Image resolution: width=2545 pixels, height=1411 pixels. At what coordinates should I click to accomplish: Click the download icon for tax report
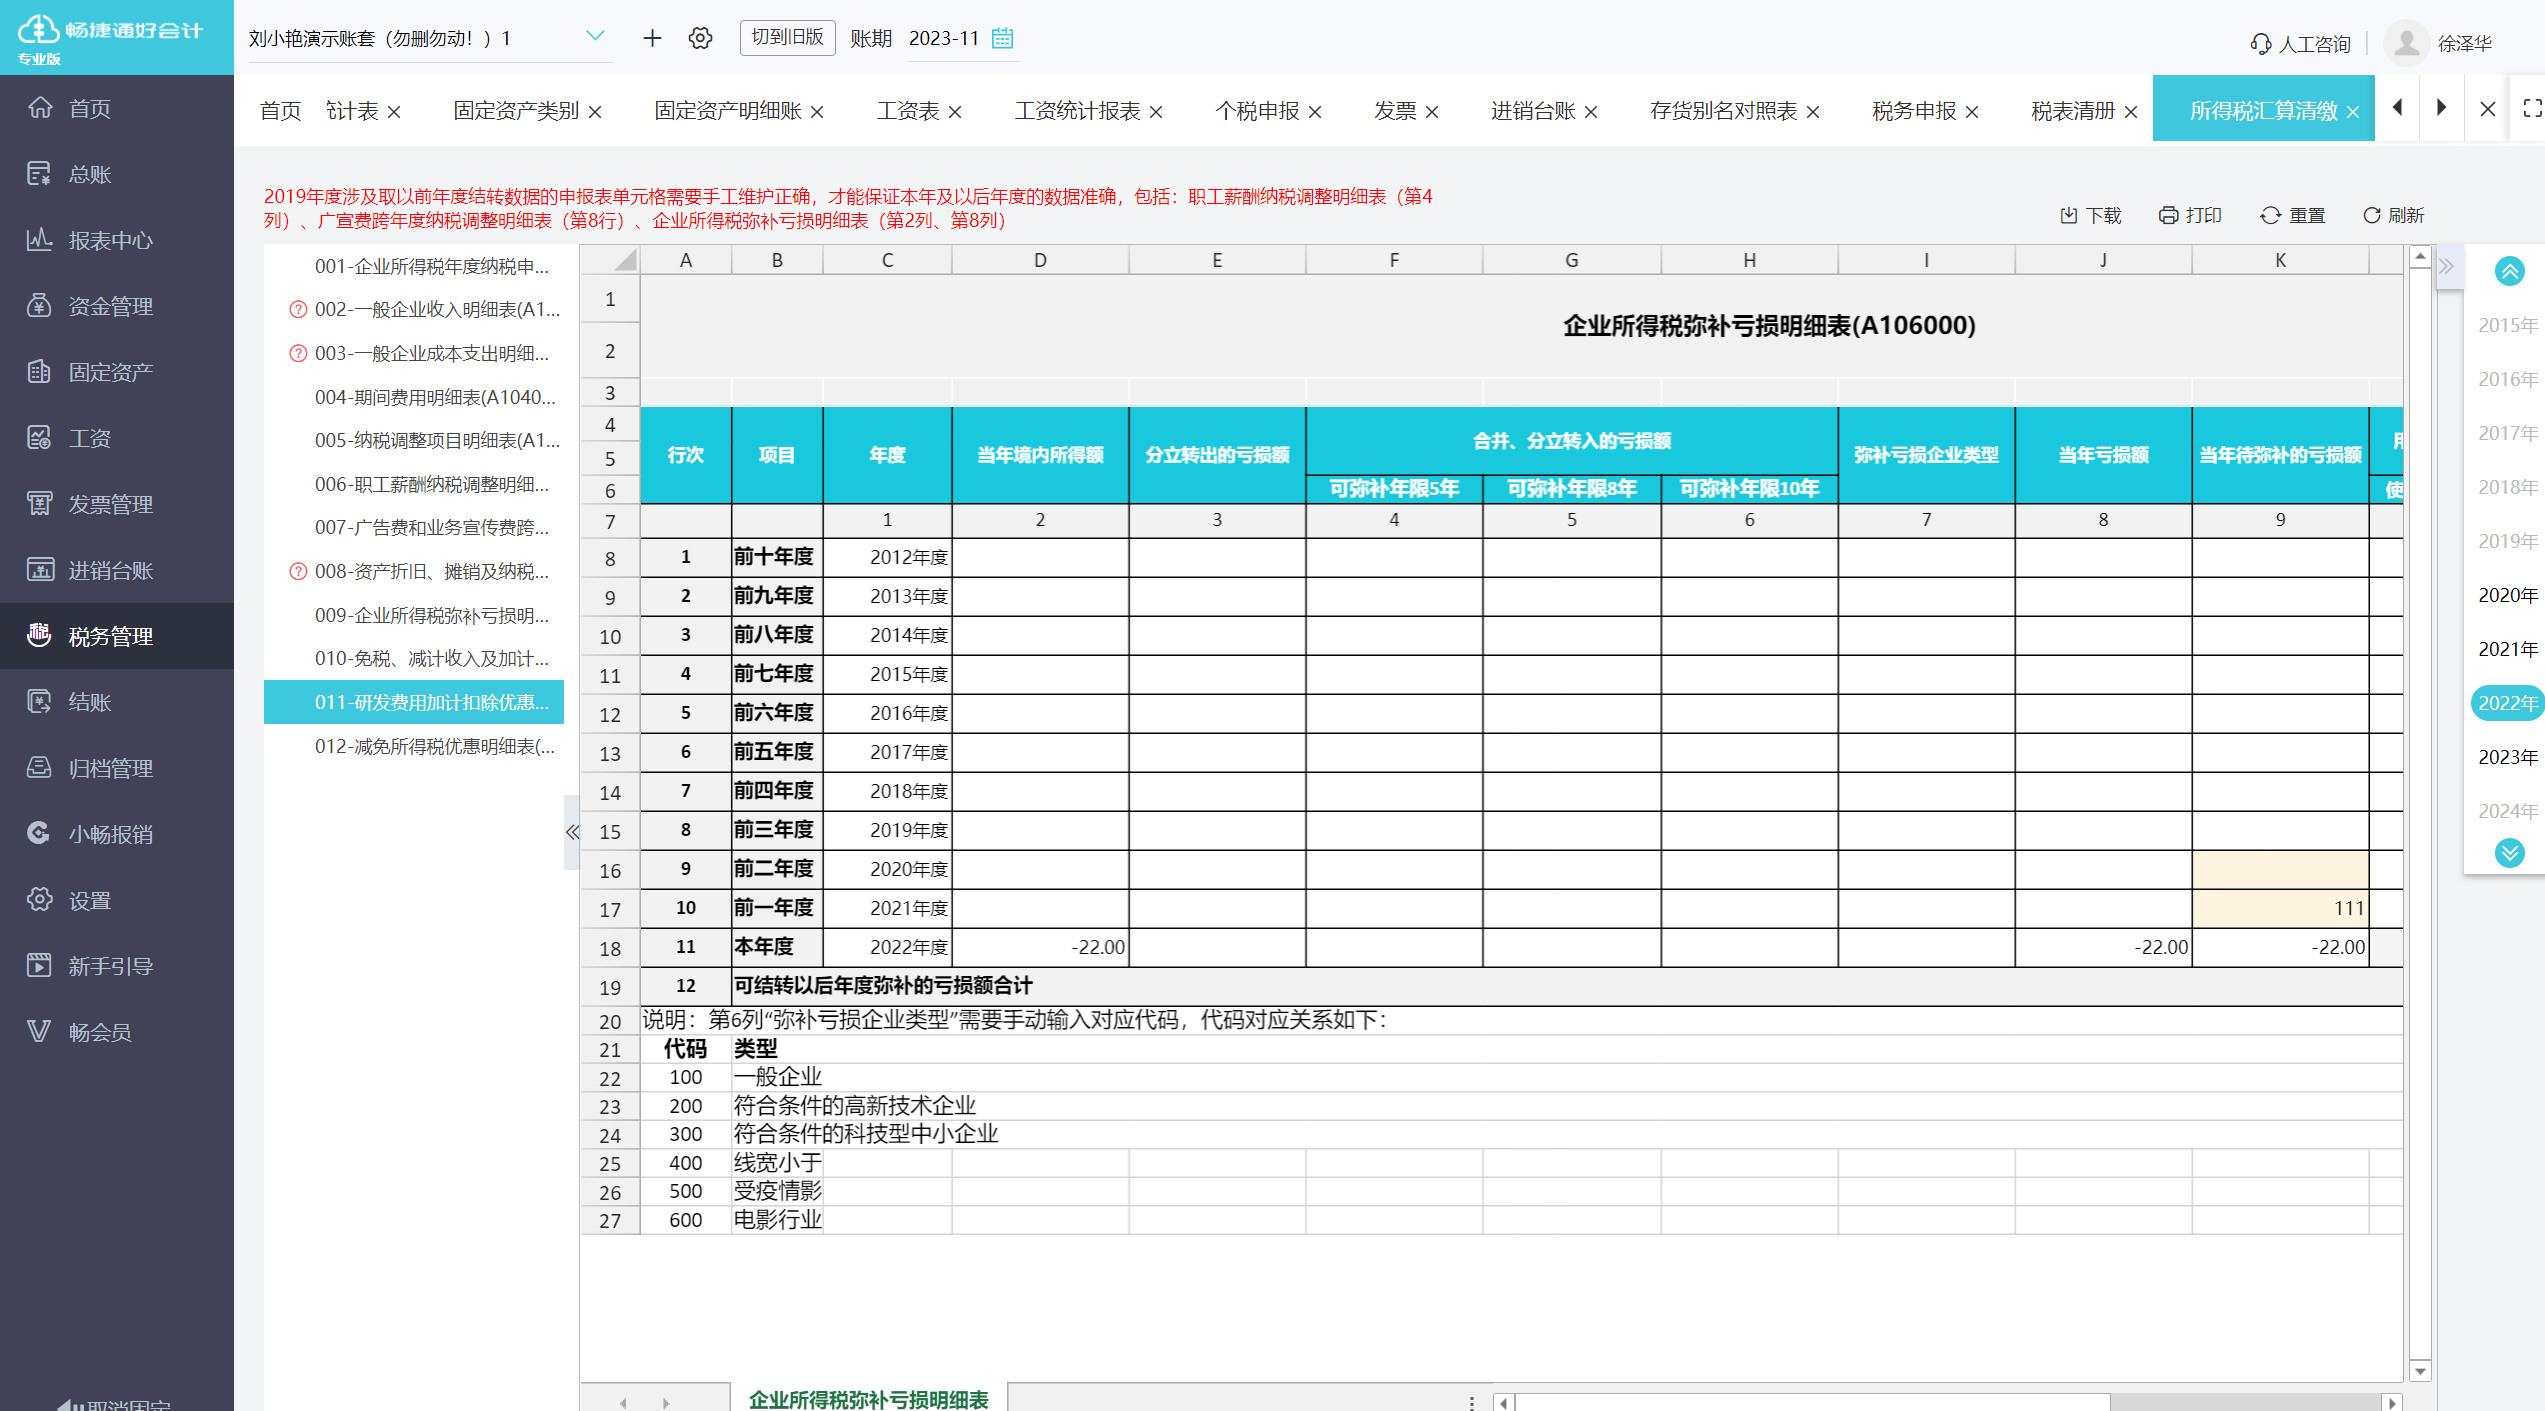click(x=2085, y=214)
